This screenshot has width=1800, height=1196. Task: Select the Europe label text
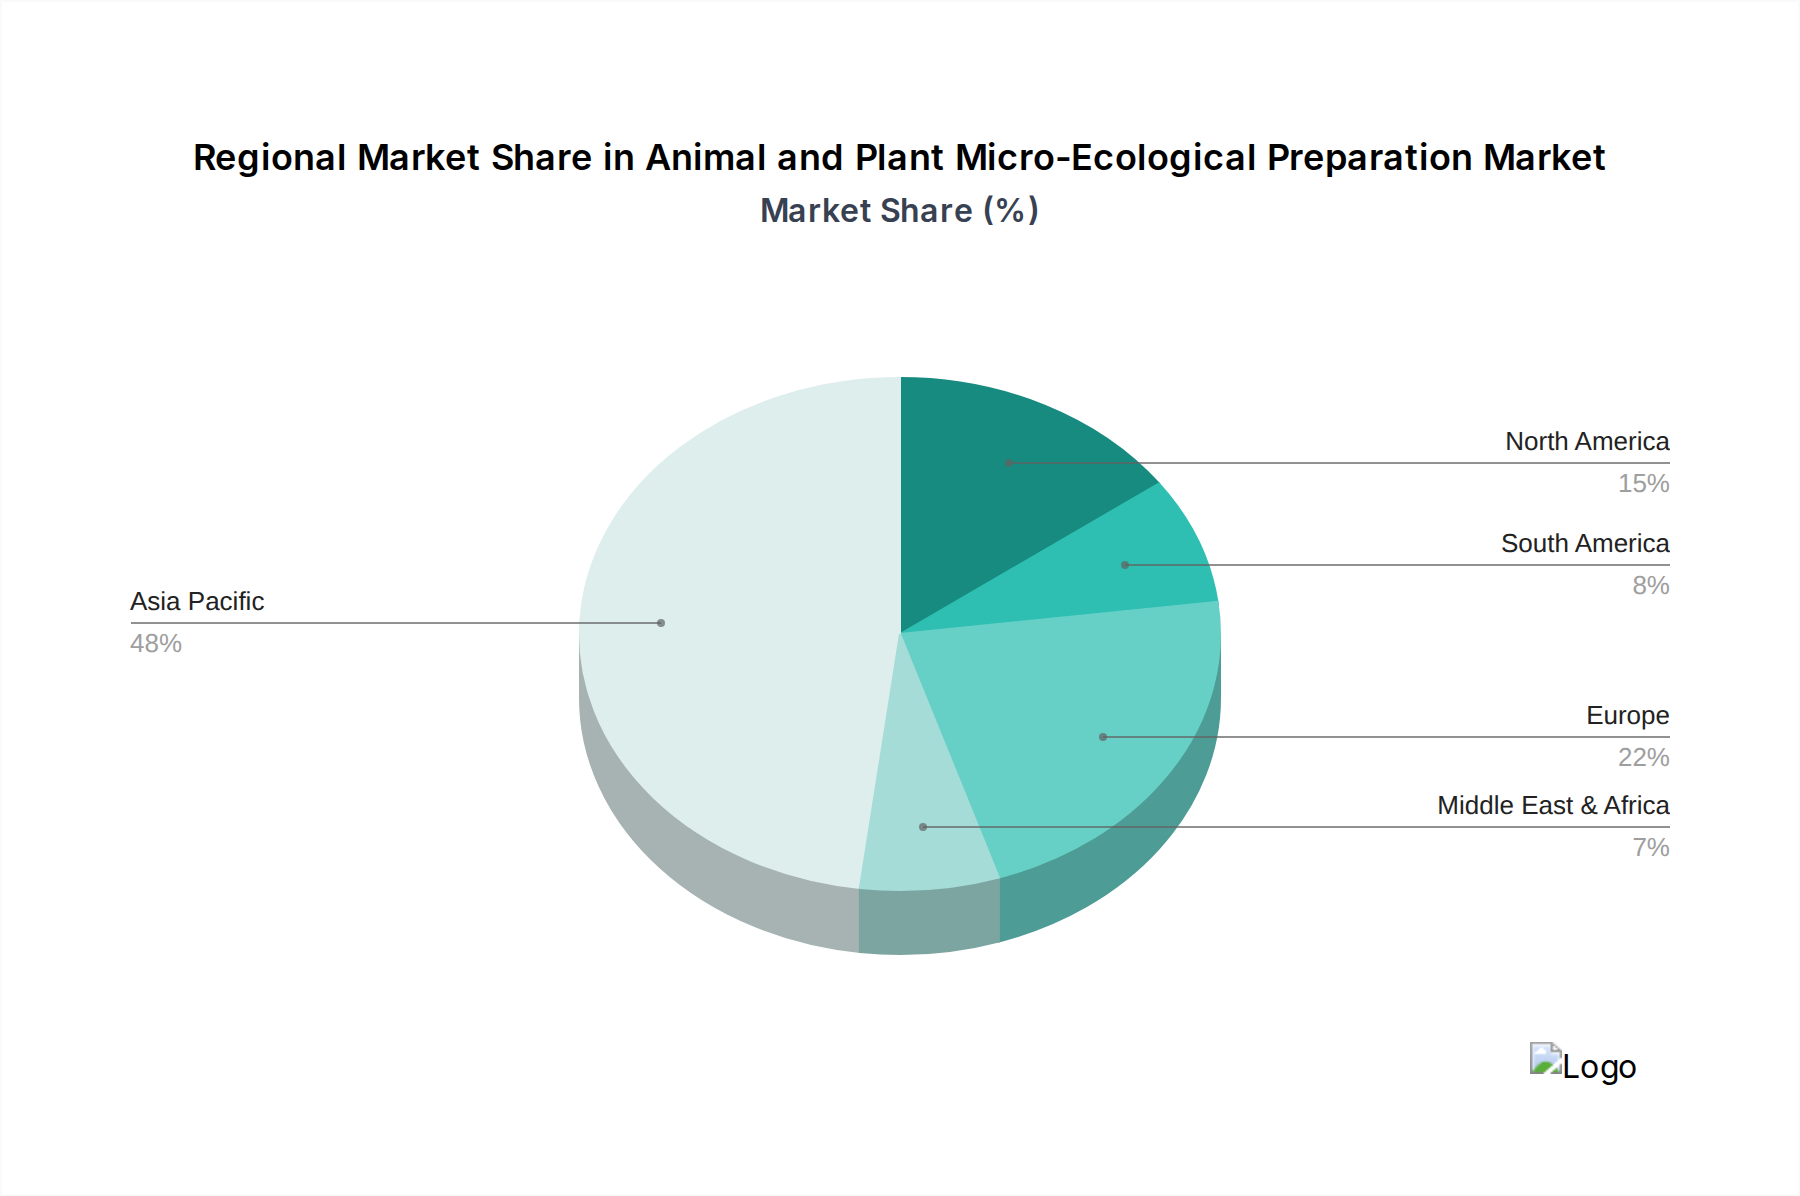tap(1627, 715)
